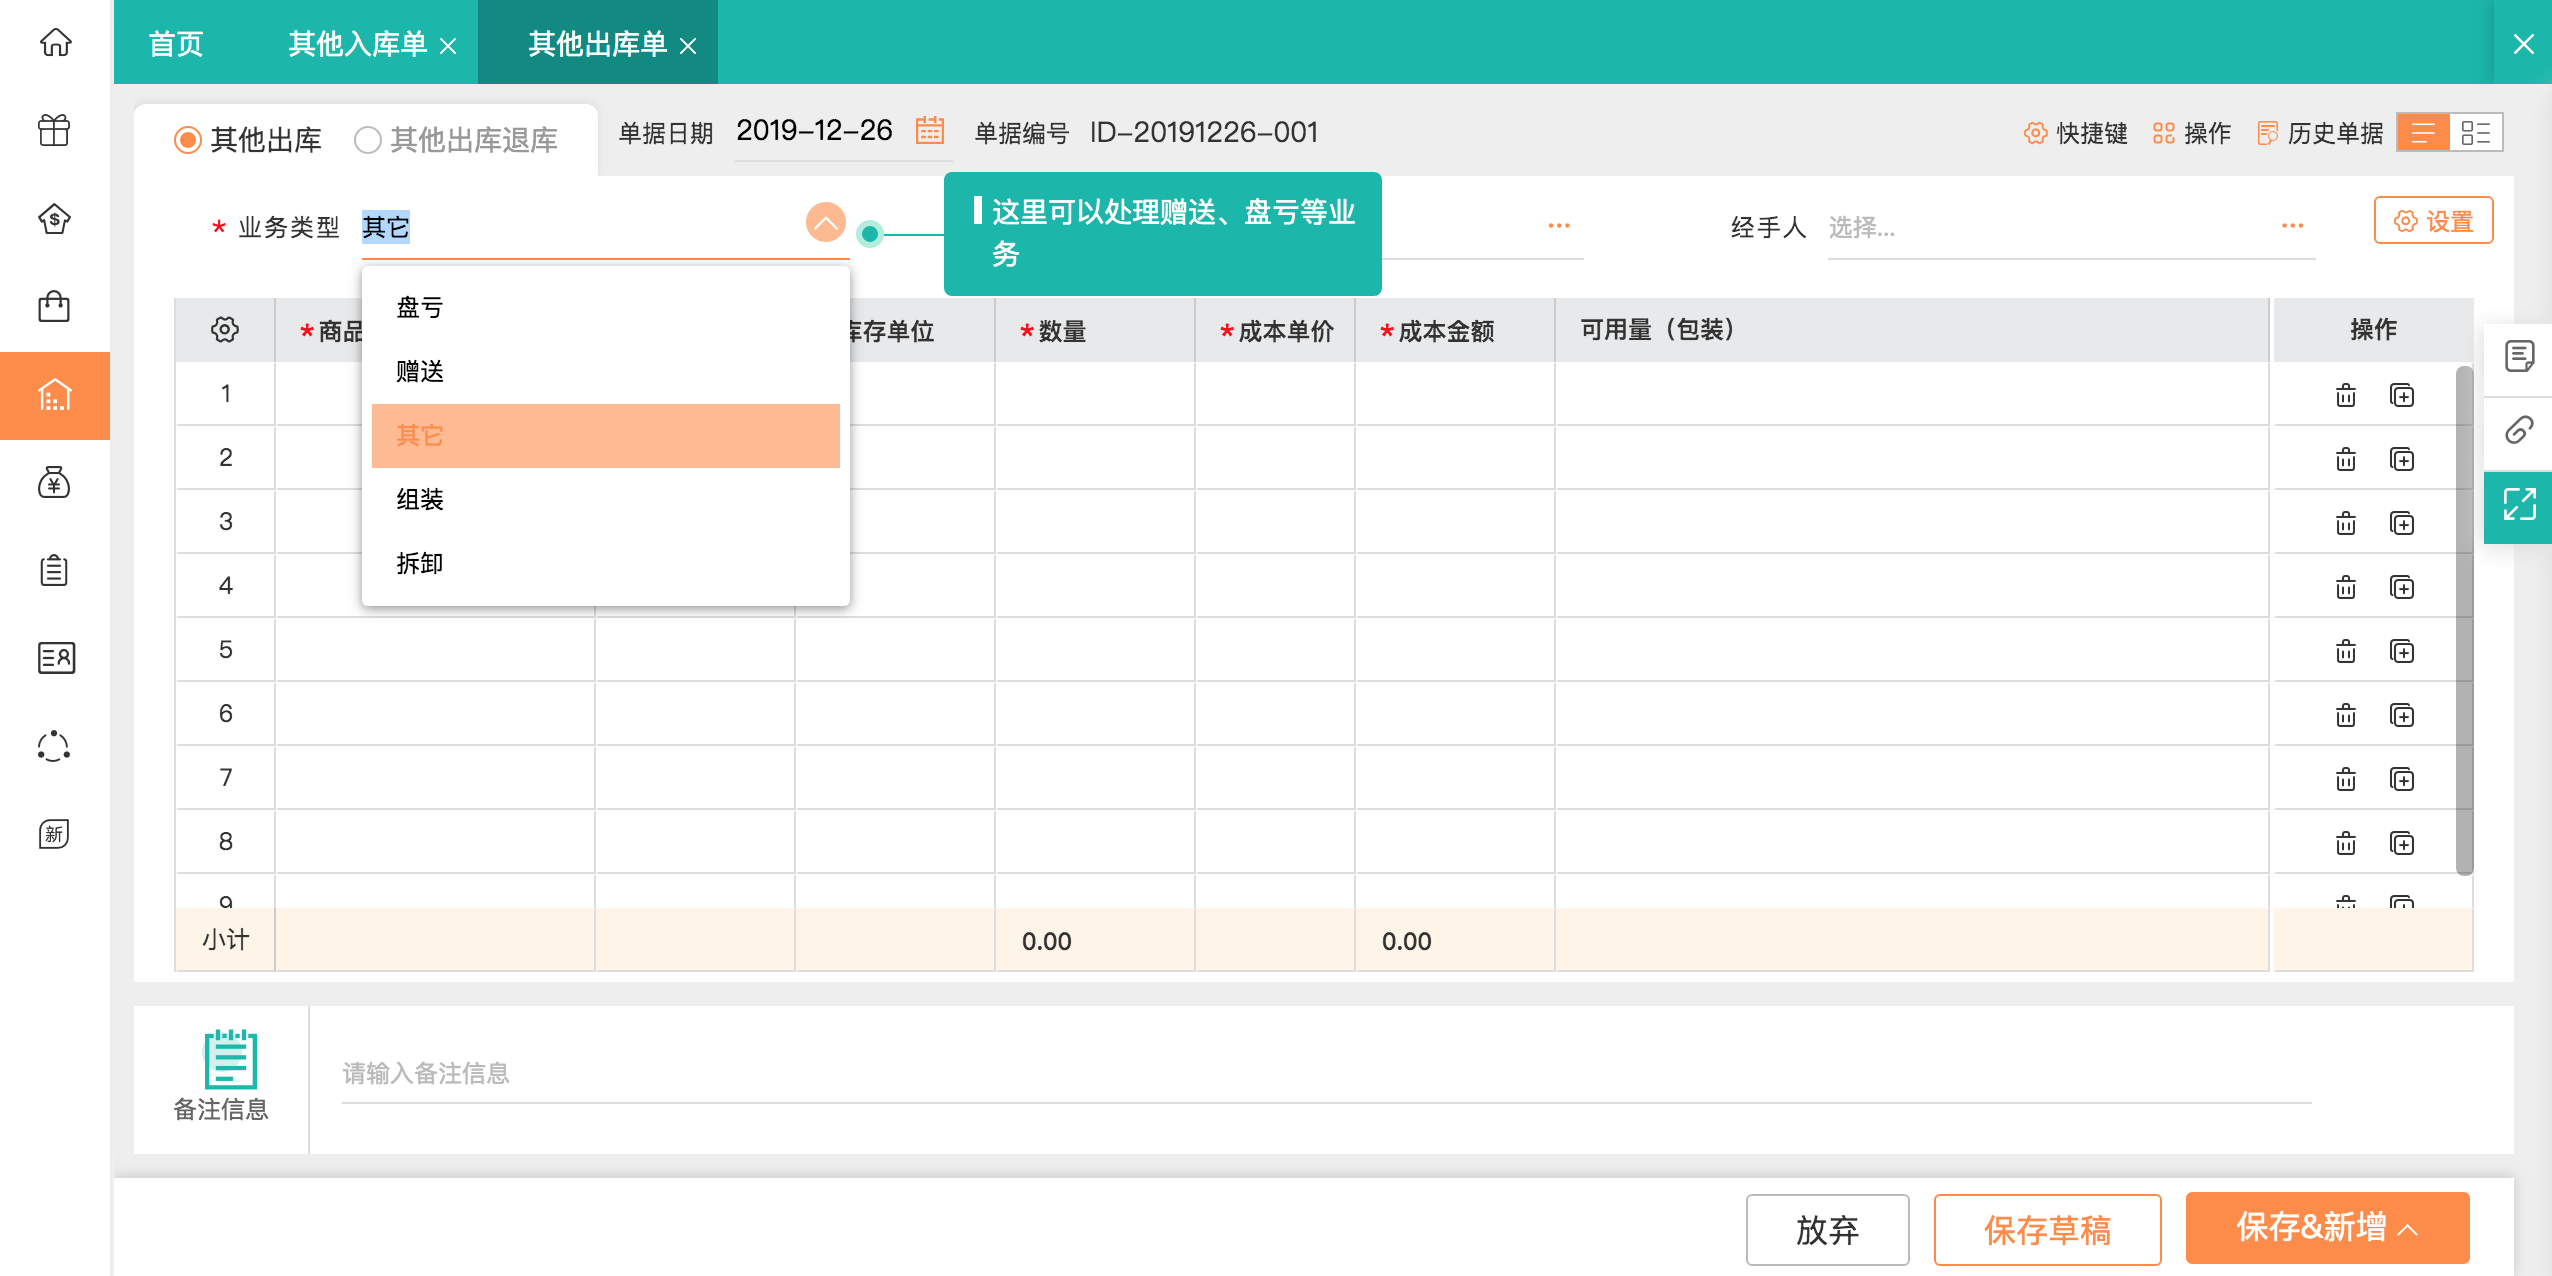Screen dimensions: 2552x1276
Task: Click the calendar icon for date
Action: pos(929,133)
